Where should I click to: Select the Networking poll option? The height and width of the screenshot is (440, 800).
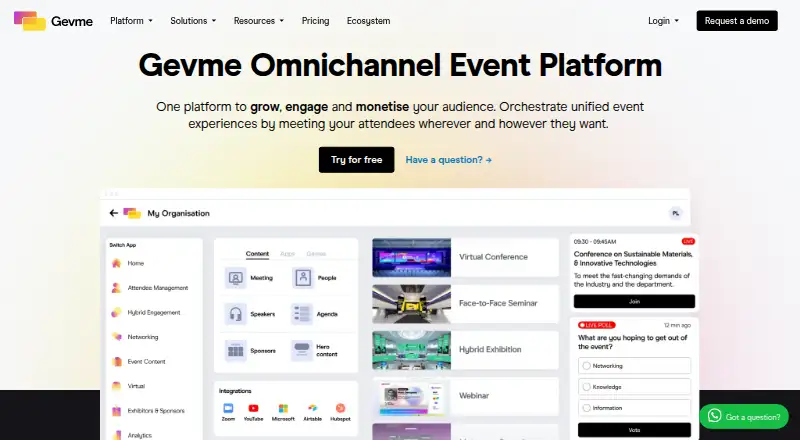coord(634,366)
